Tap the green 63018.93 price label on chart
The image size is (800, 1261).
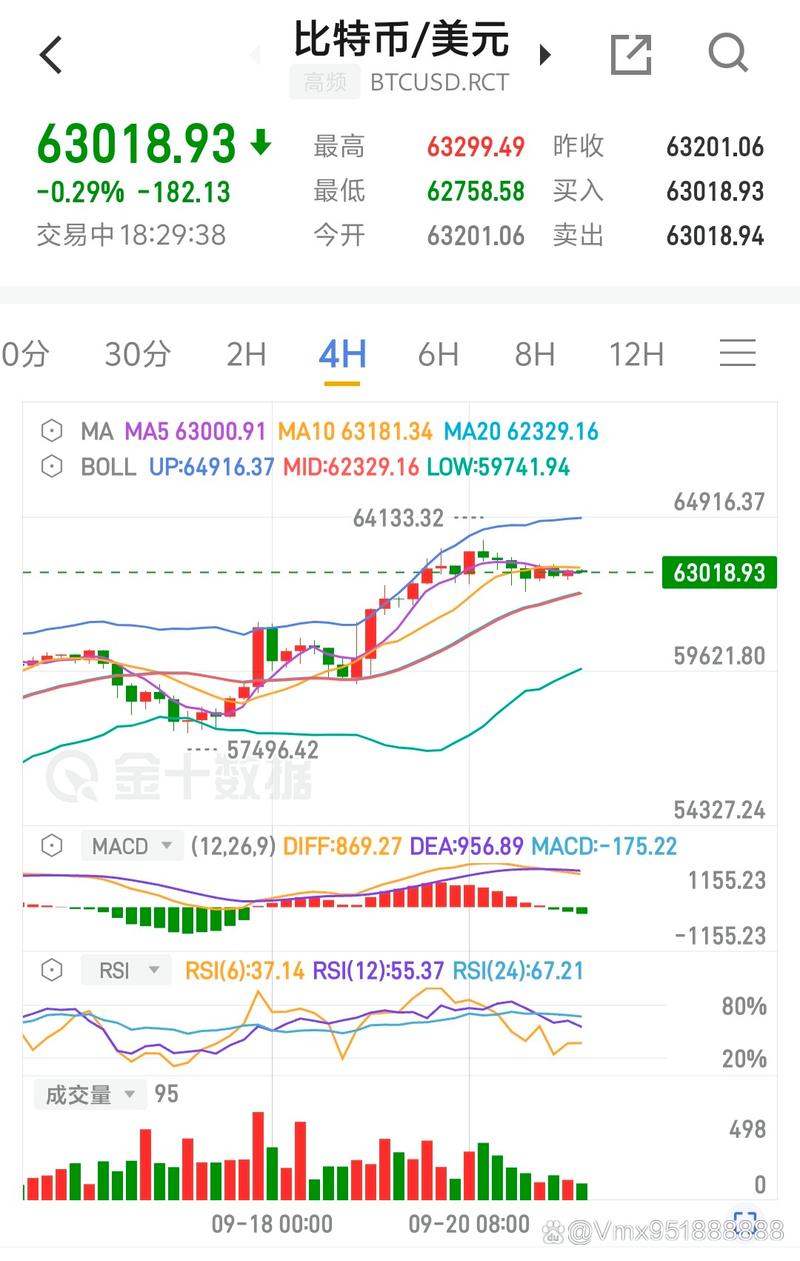coord(718,573)
